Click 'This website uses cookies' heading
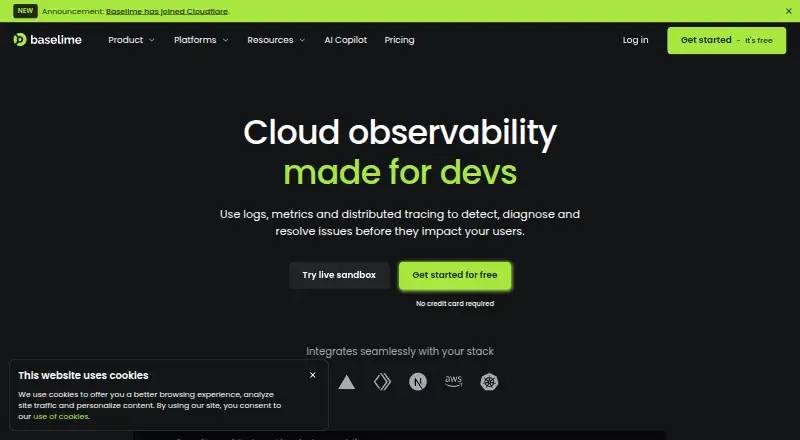 (83, 376)
